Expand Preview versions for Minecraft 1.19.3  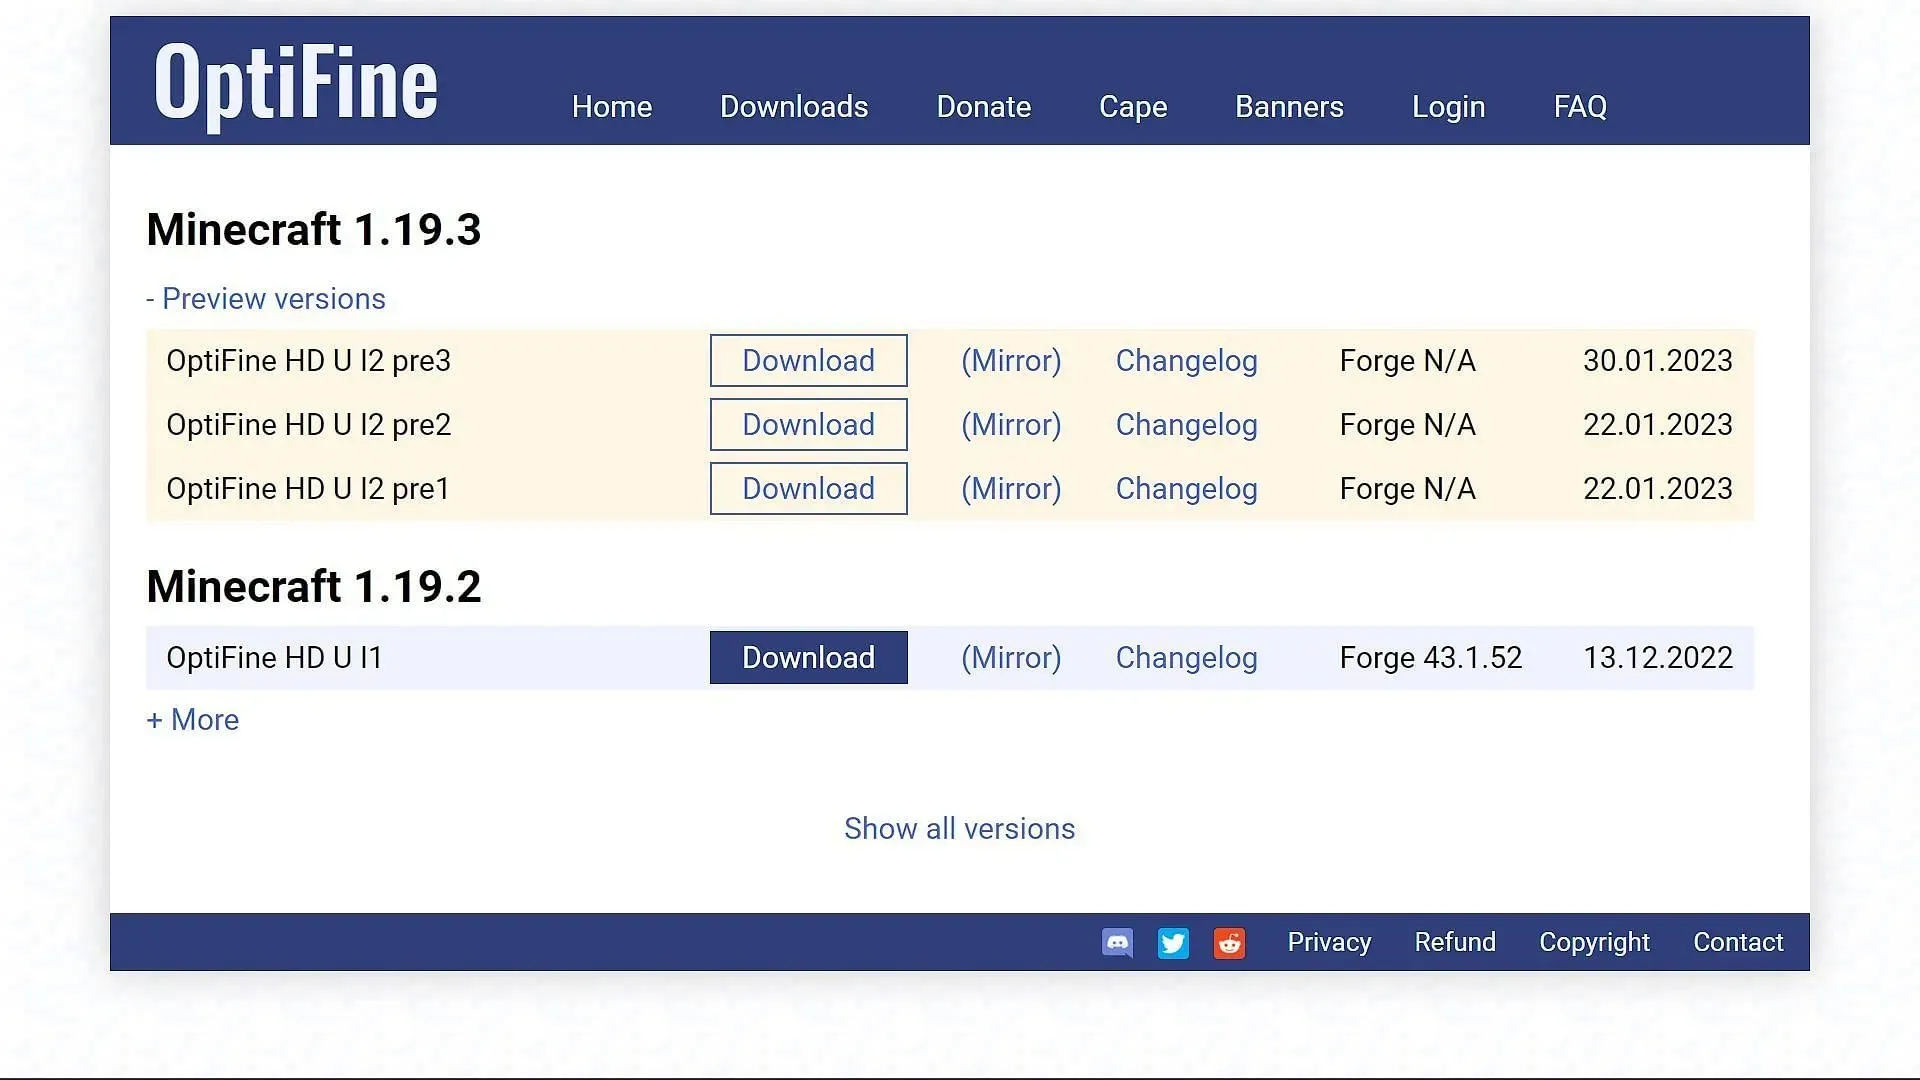pyautogui.click(x=264, y=298)
